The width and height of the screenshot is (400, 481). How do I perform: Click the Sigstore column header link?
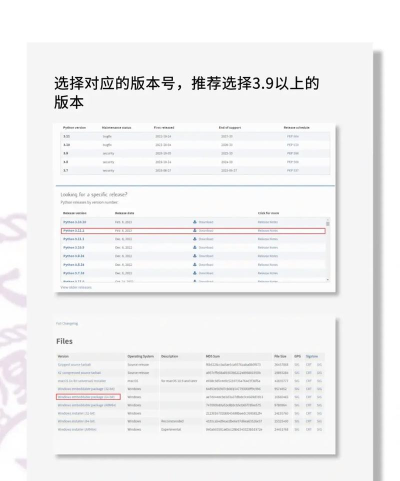(x=312, y=356)
